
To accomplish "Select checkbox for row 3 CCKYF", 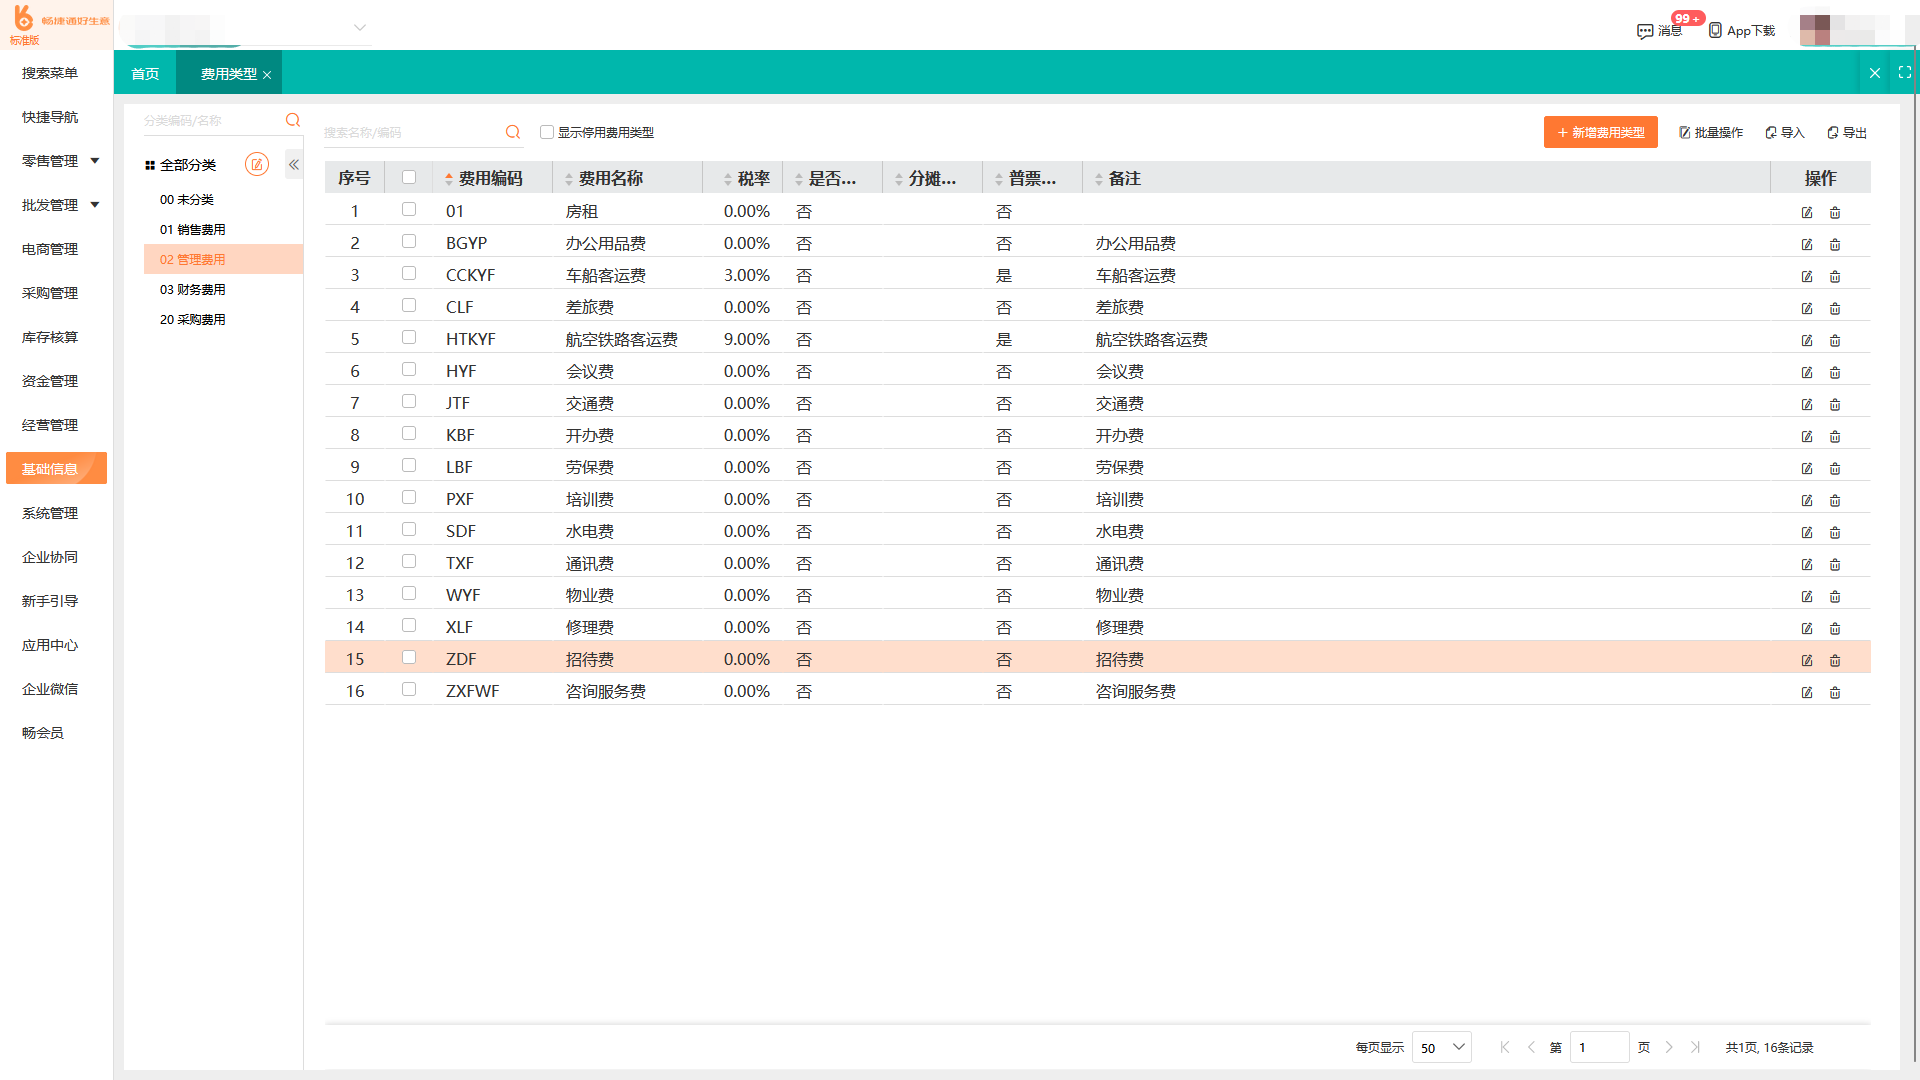I will click(409, 274).
